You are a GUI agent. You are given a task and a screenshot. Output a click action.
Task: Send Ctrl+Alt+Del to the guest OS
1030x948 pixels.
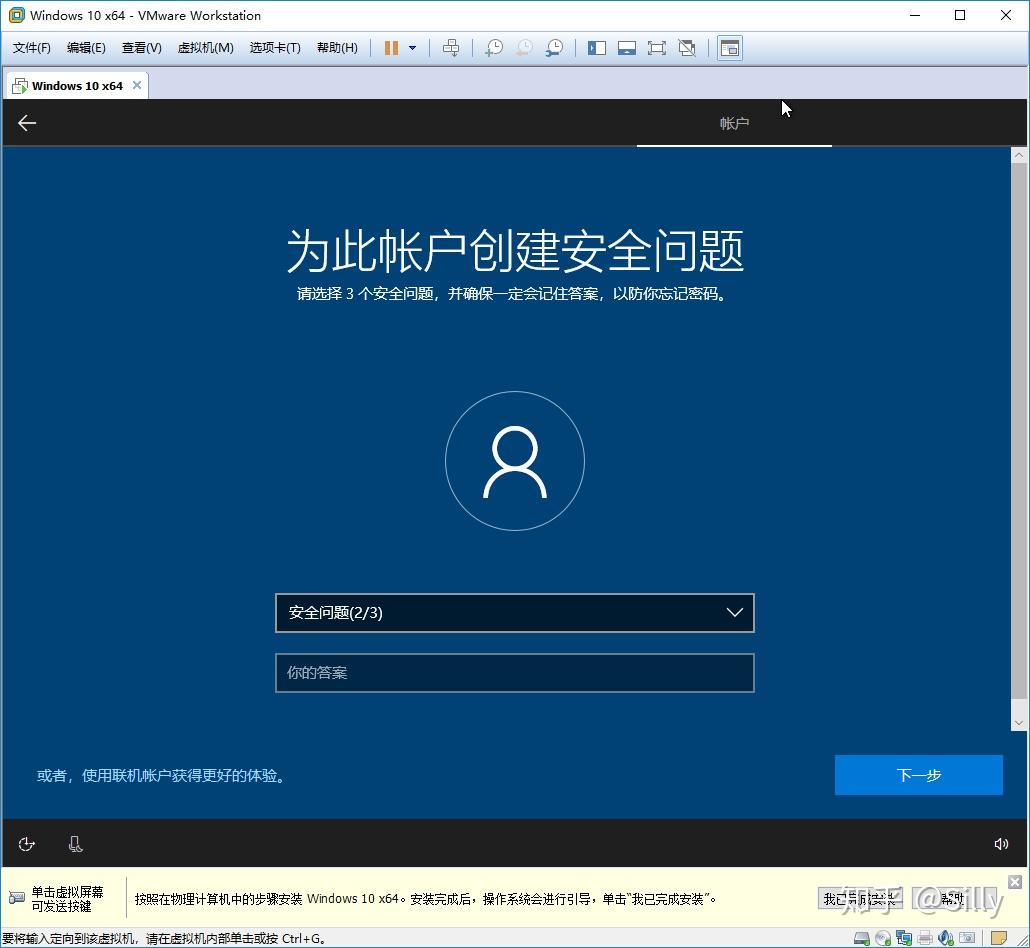451,47
